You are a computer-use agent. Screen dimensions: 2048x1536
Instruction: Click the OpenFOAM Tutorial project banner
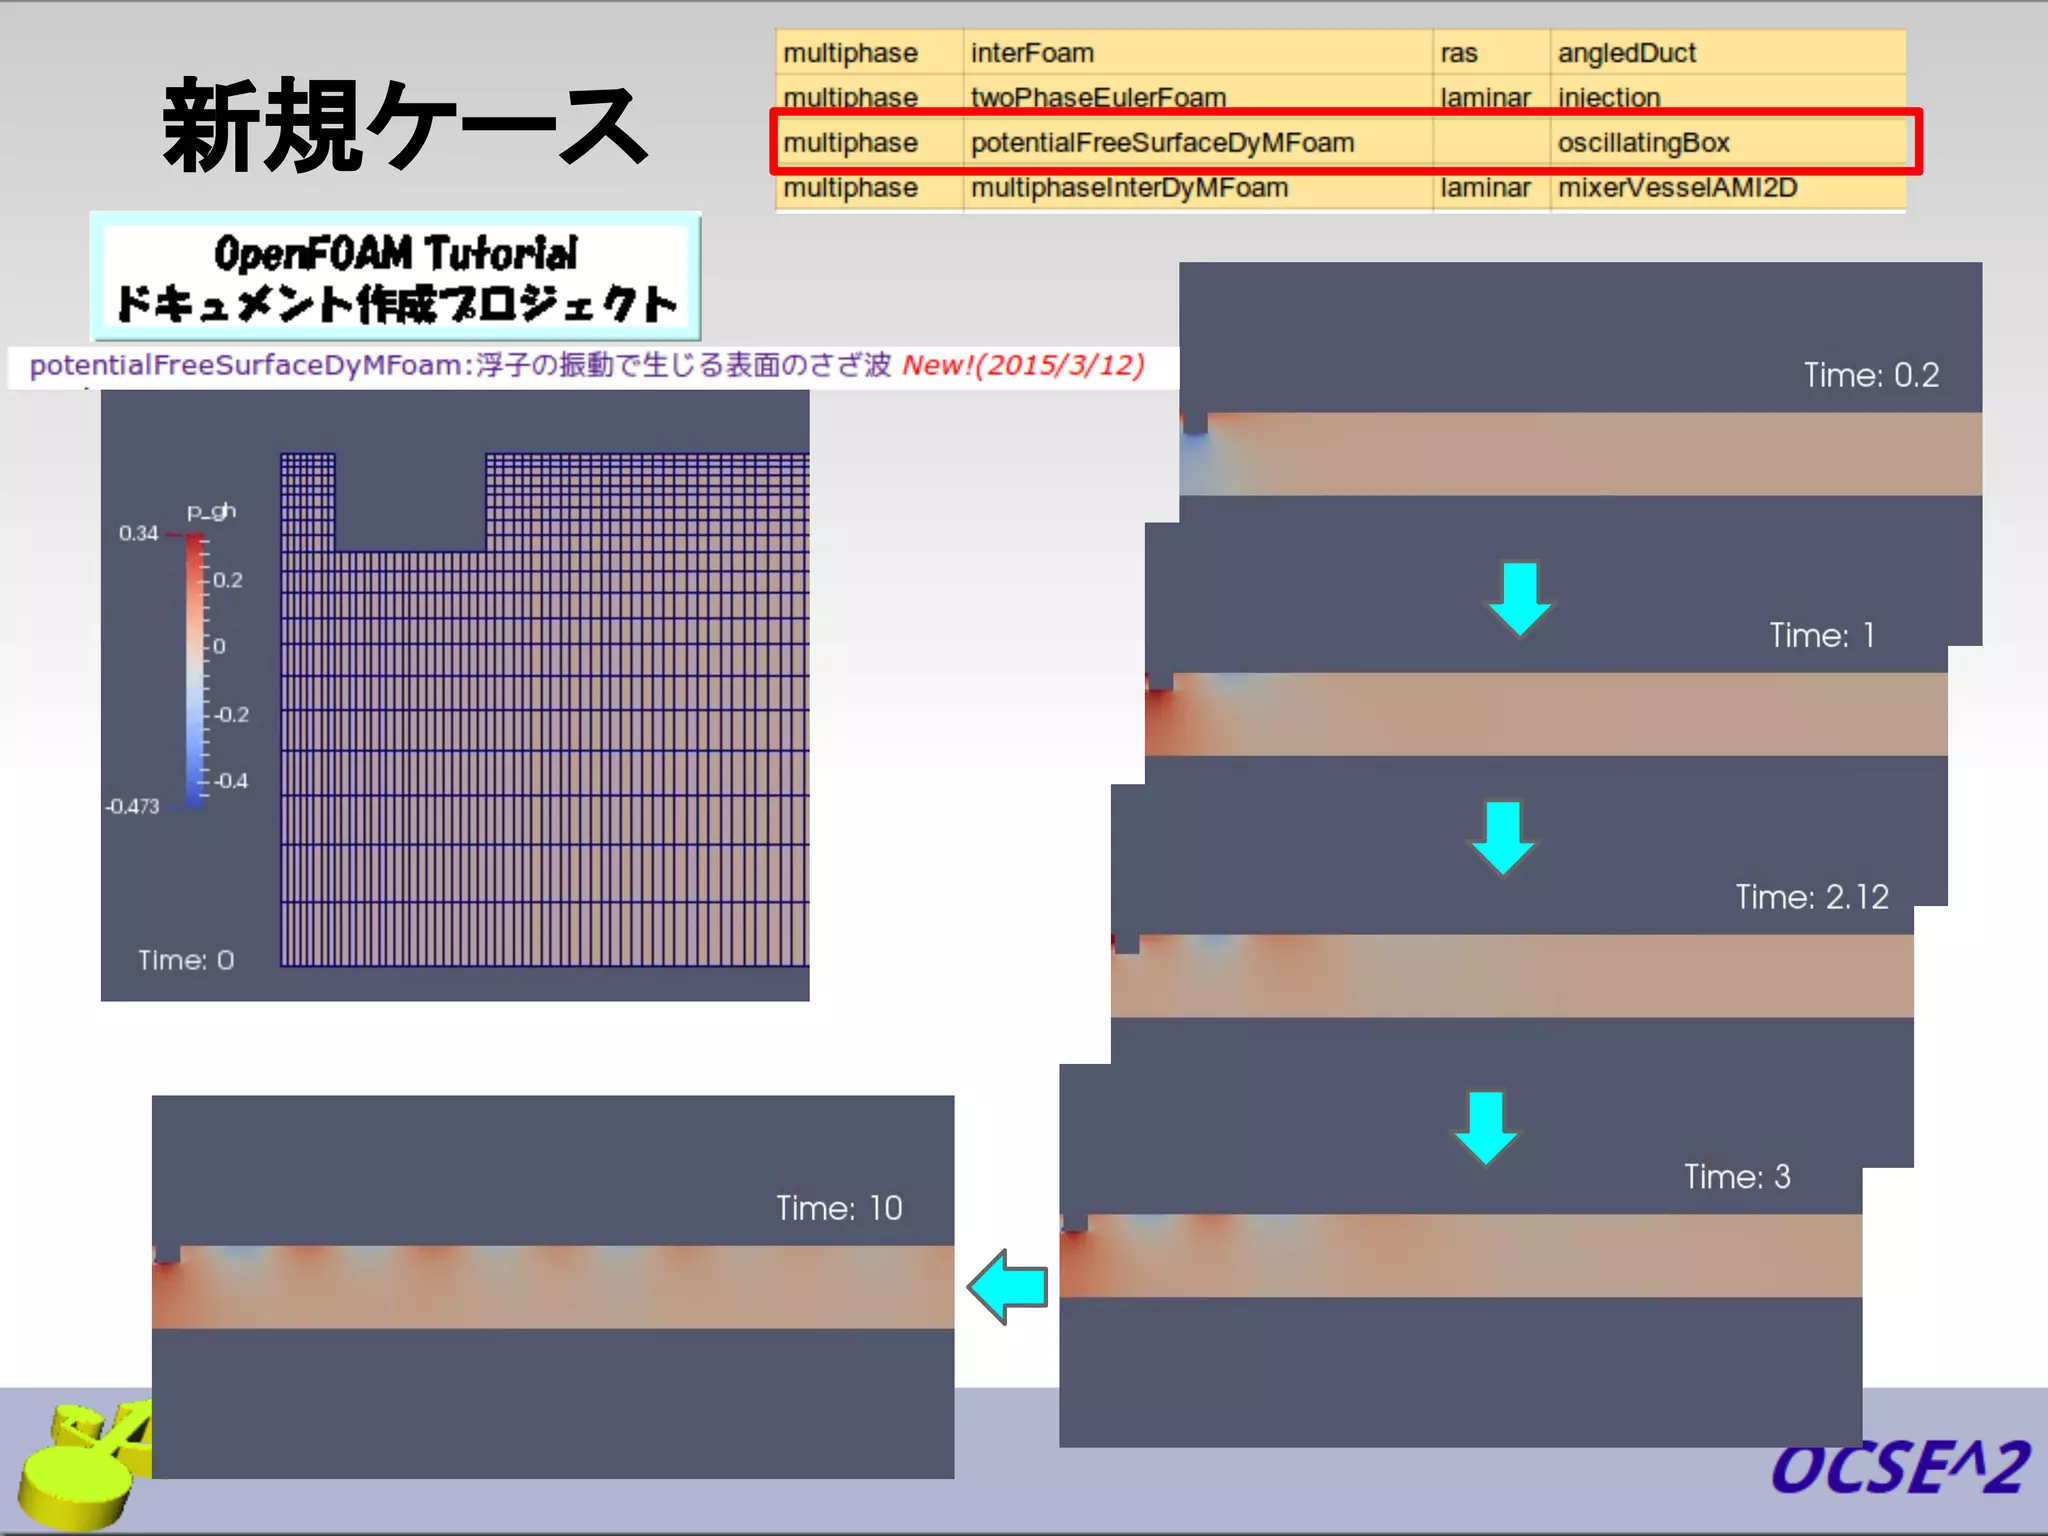tap(396, 277)
